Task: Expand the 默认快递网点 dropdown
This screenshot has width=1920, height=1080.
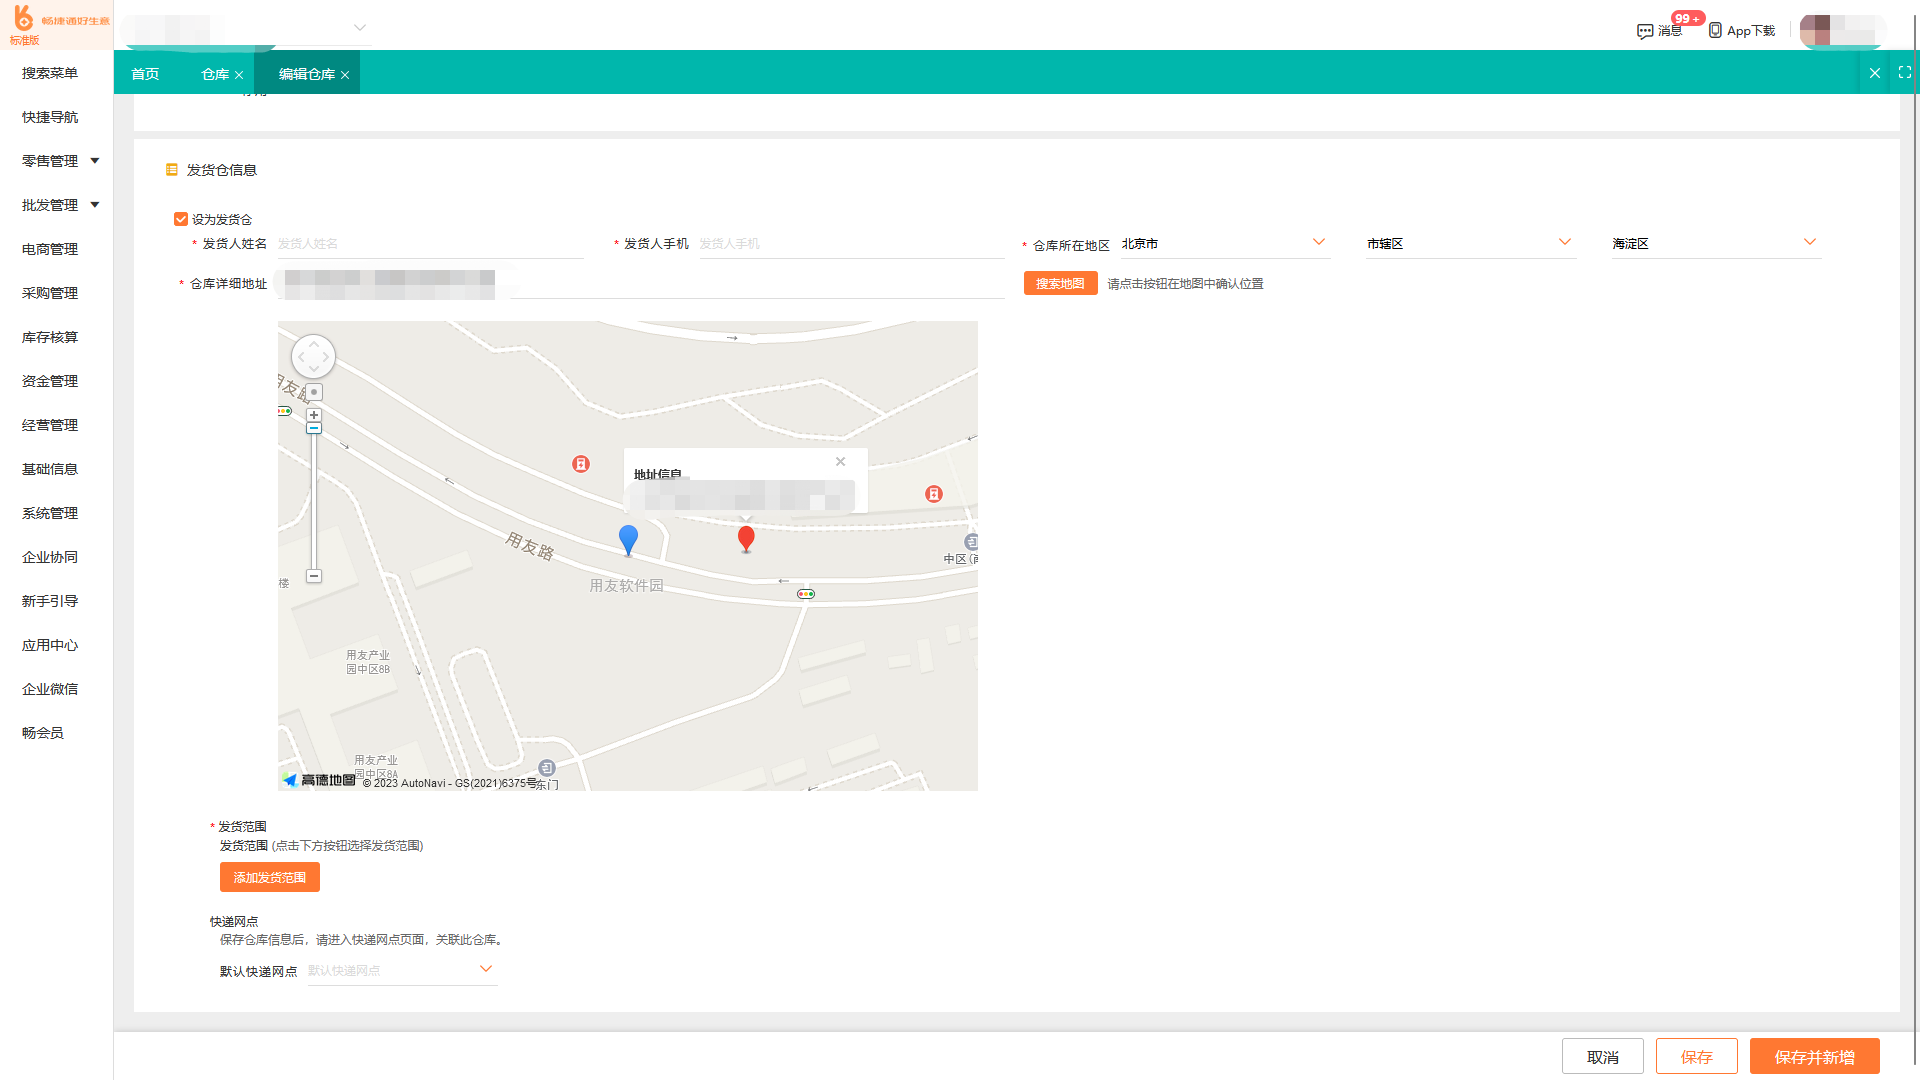Action: pyautogui.click(x=488, y=968)
